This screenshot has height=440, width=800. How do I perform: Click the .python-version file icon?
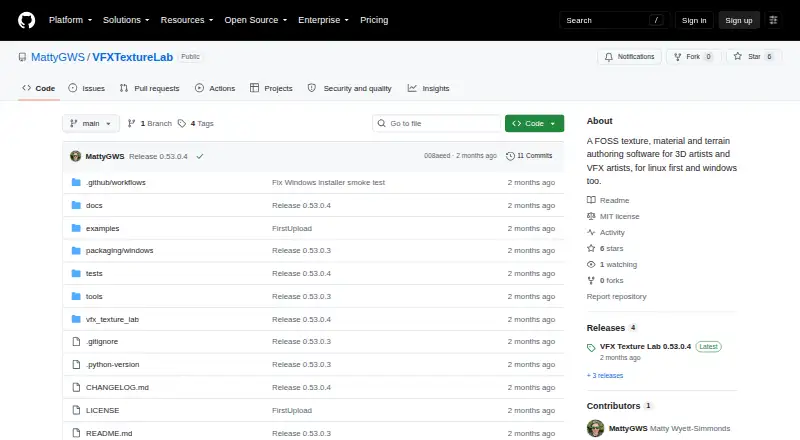(76, 364)
